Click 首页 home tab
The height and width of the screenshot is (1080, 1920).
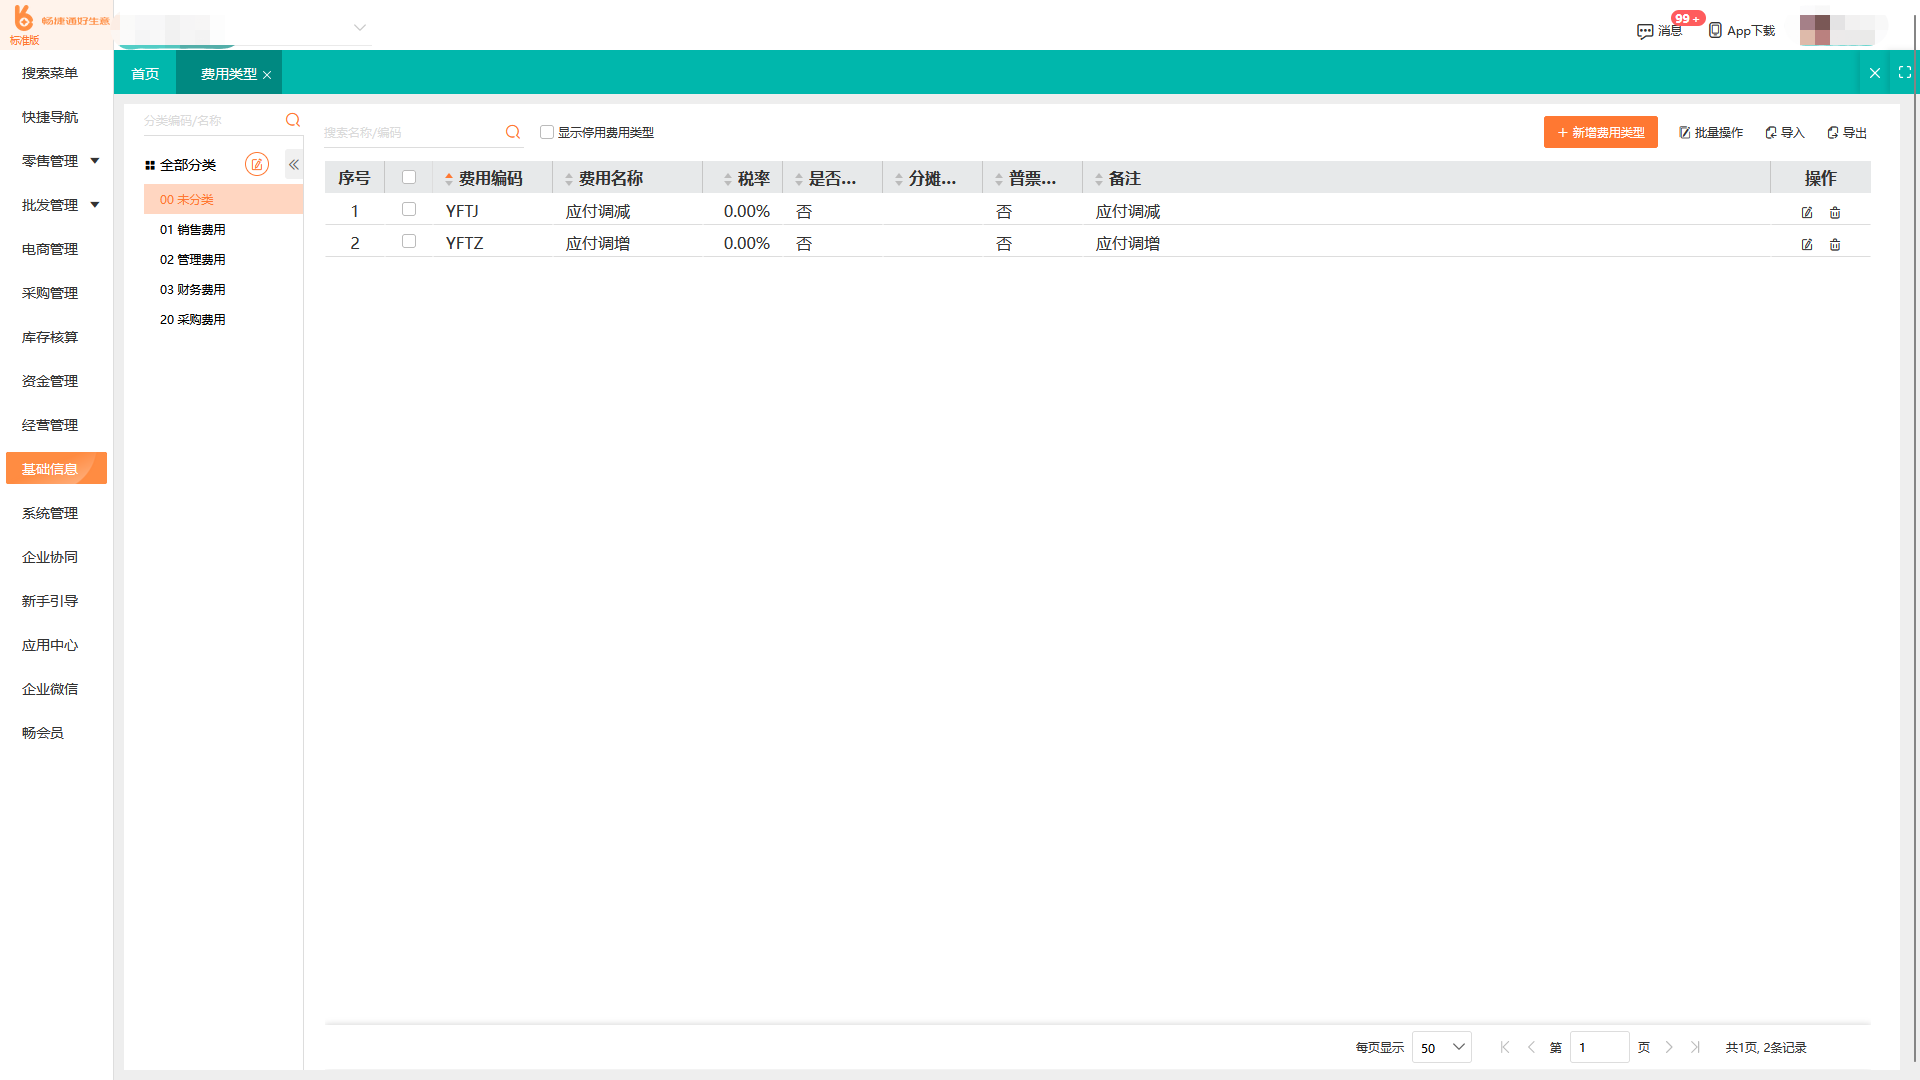click(145, 74)
